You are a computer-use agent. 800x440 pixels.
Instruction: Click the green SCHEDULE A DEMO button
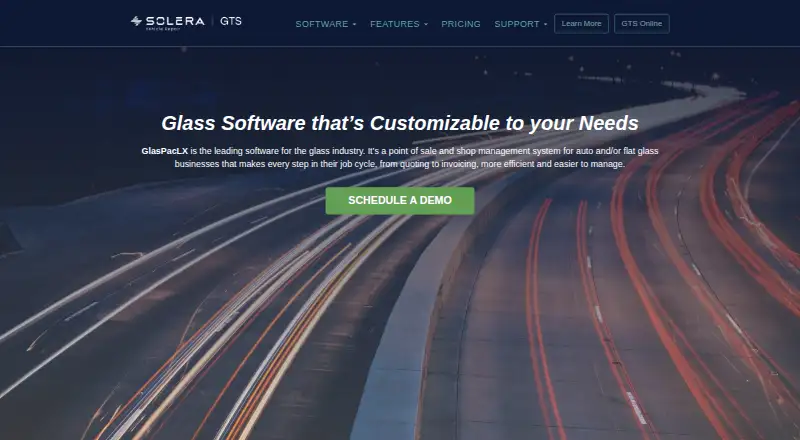pyautogui.click(x=400, y=201)
